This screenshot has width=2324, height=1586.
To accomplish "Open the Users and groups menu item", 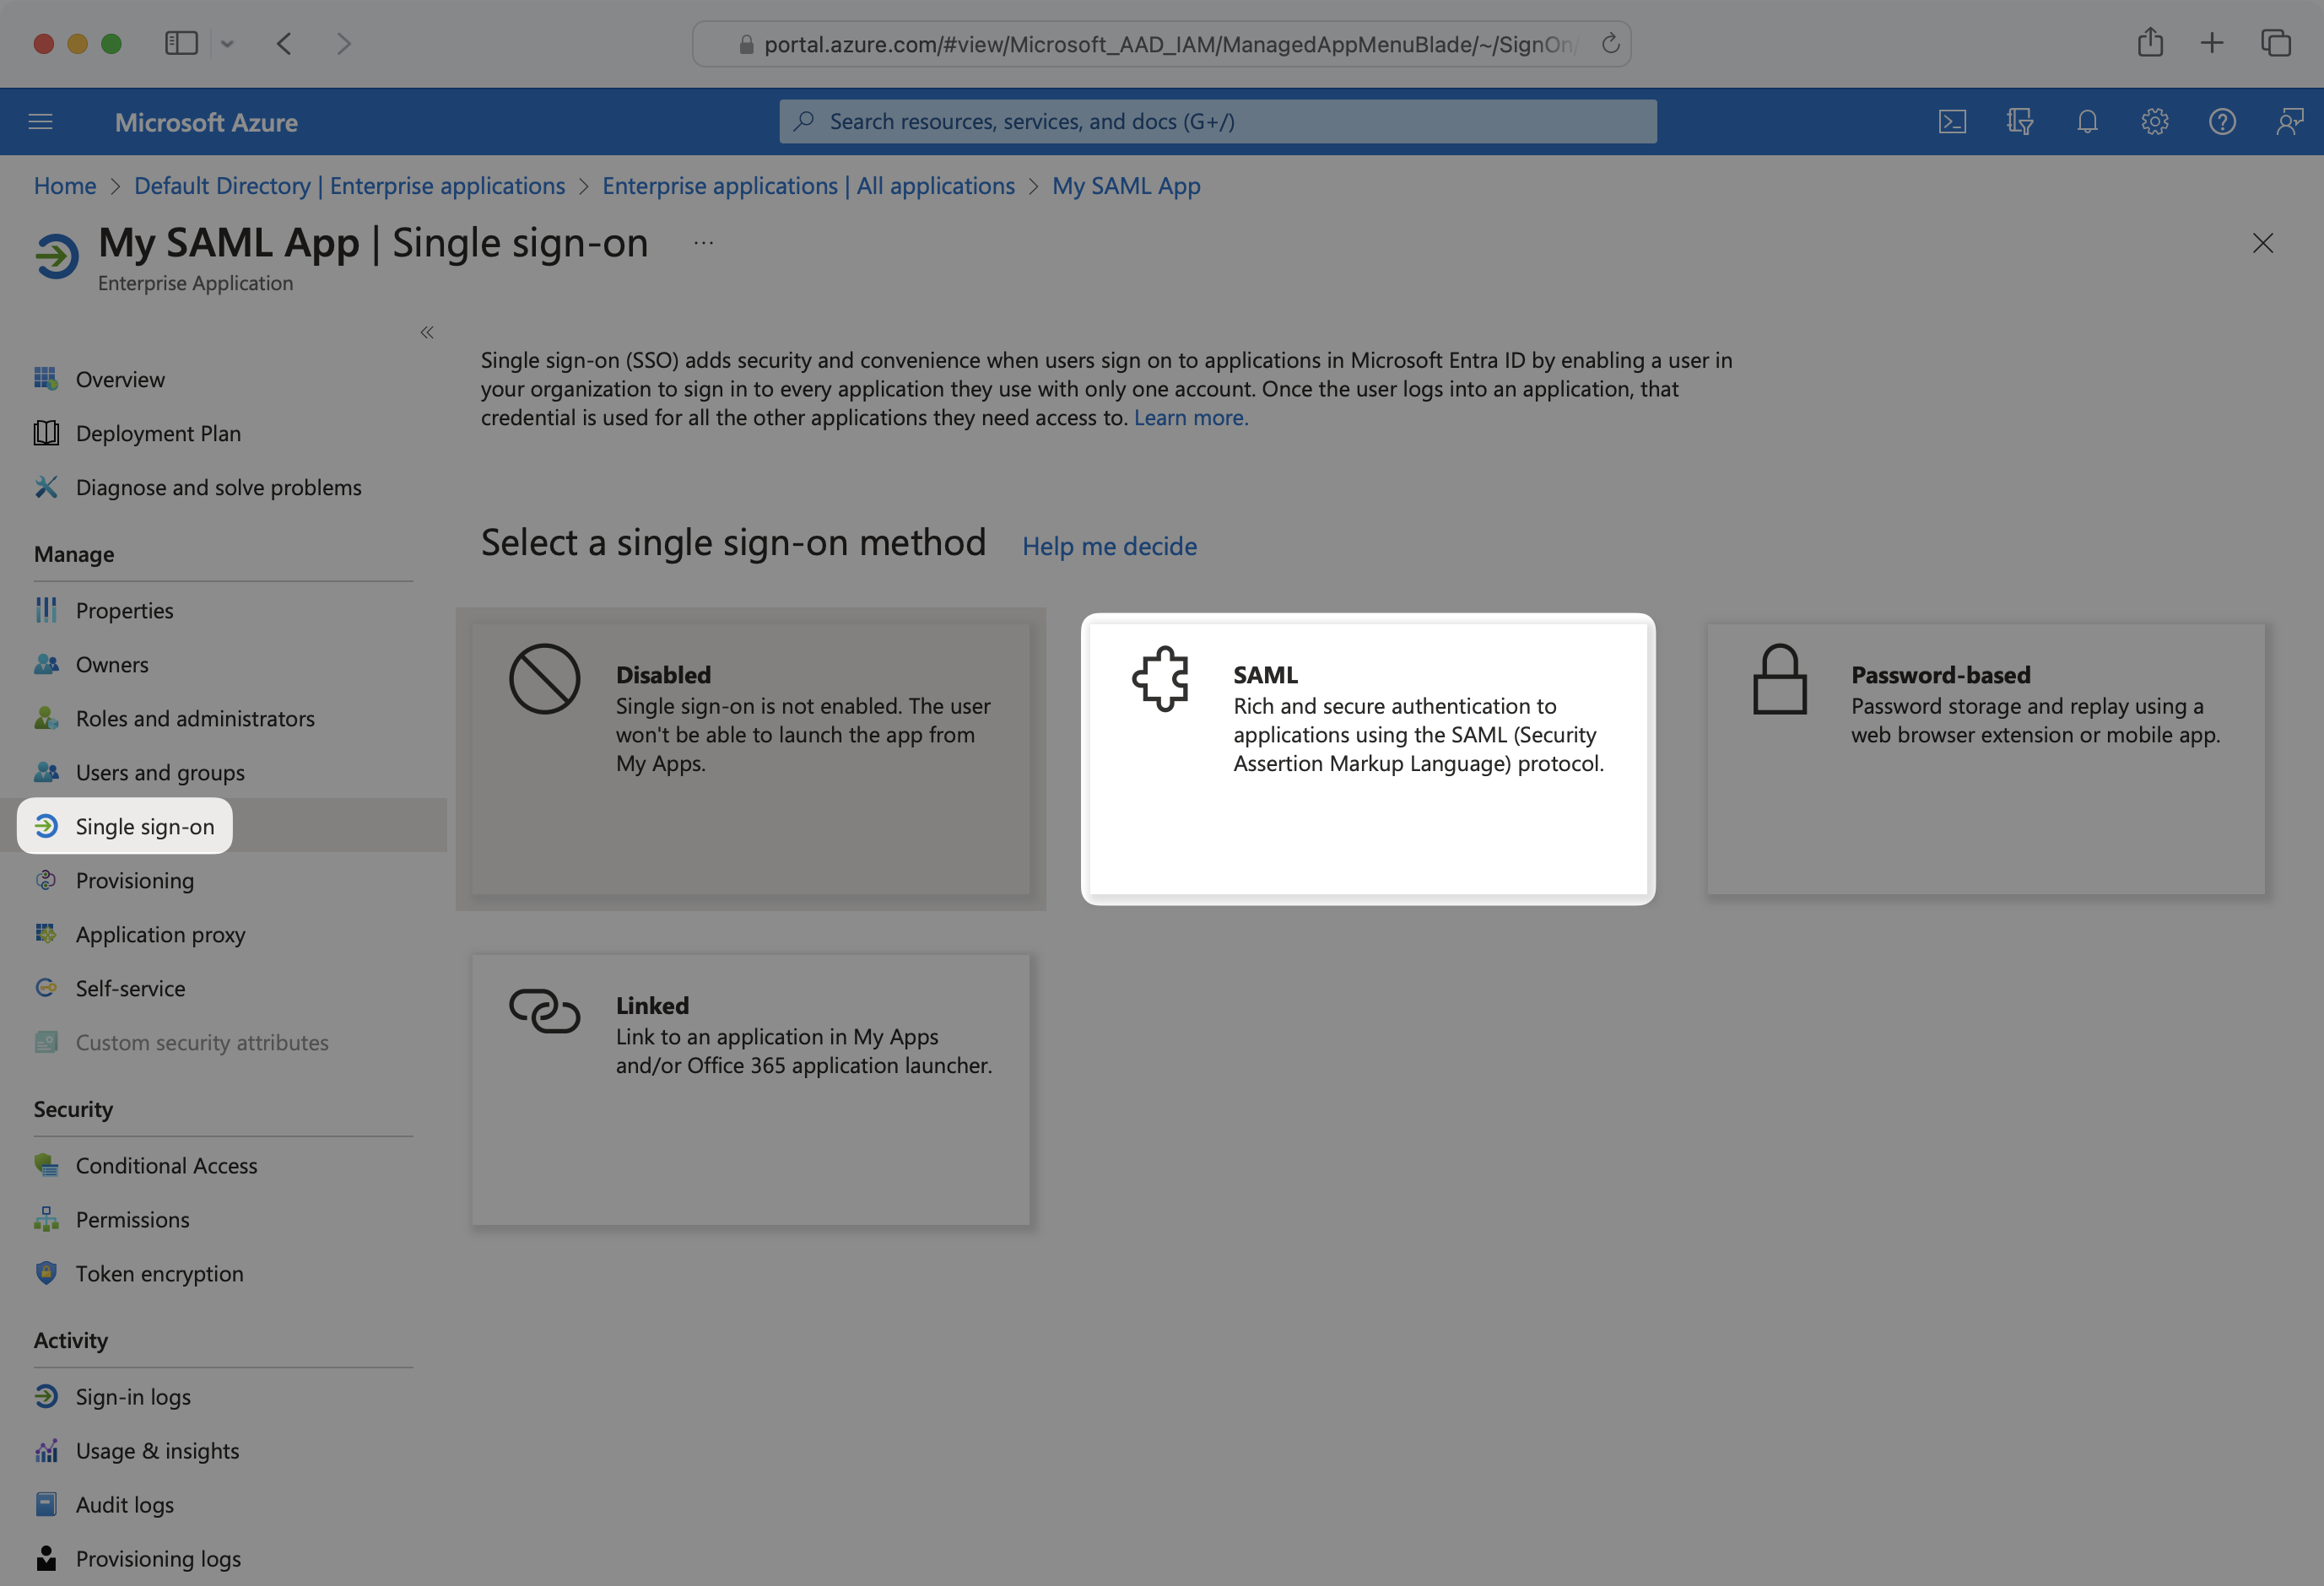I will point(159,772).
